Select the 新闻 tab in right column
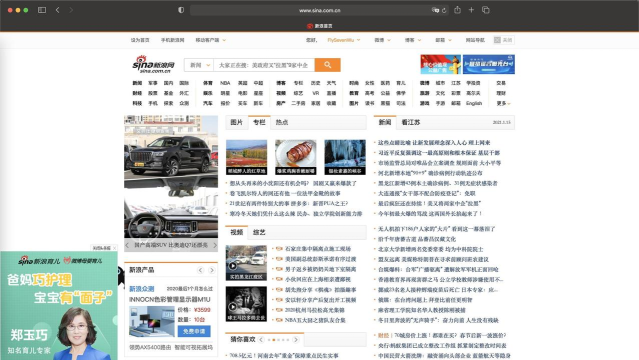The height and width of the screenshot is (360, 639). coord(385,122)
